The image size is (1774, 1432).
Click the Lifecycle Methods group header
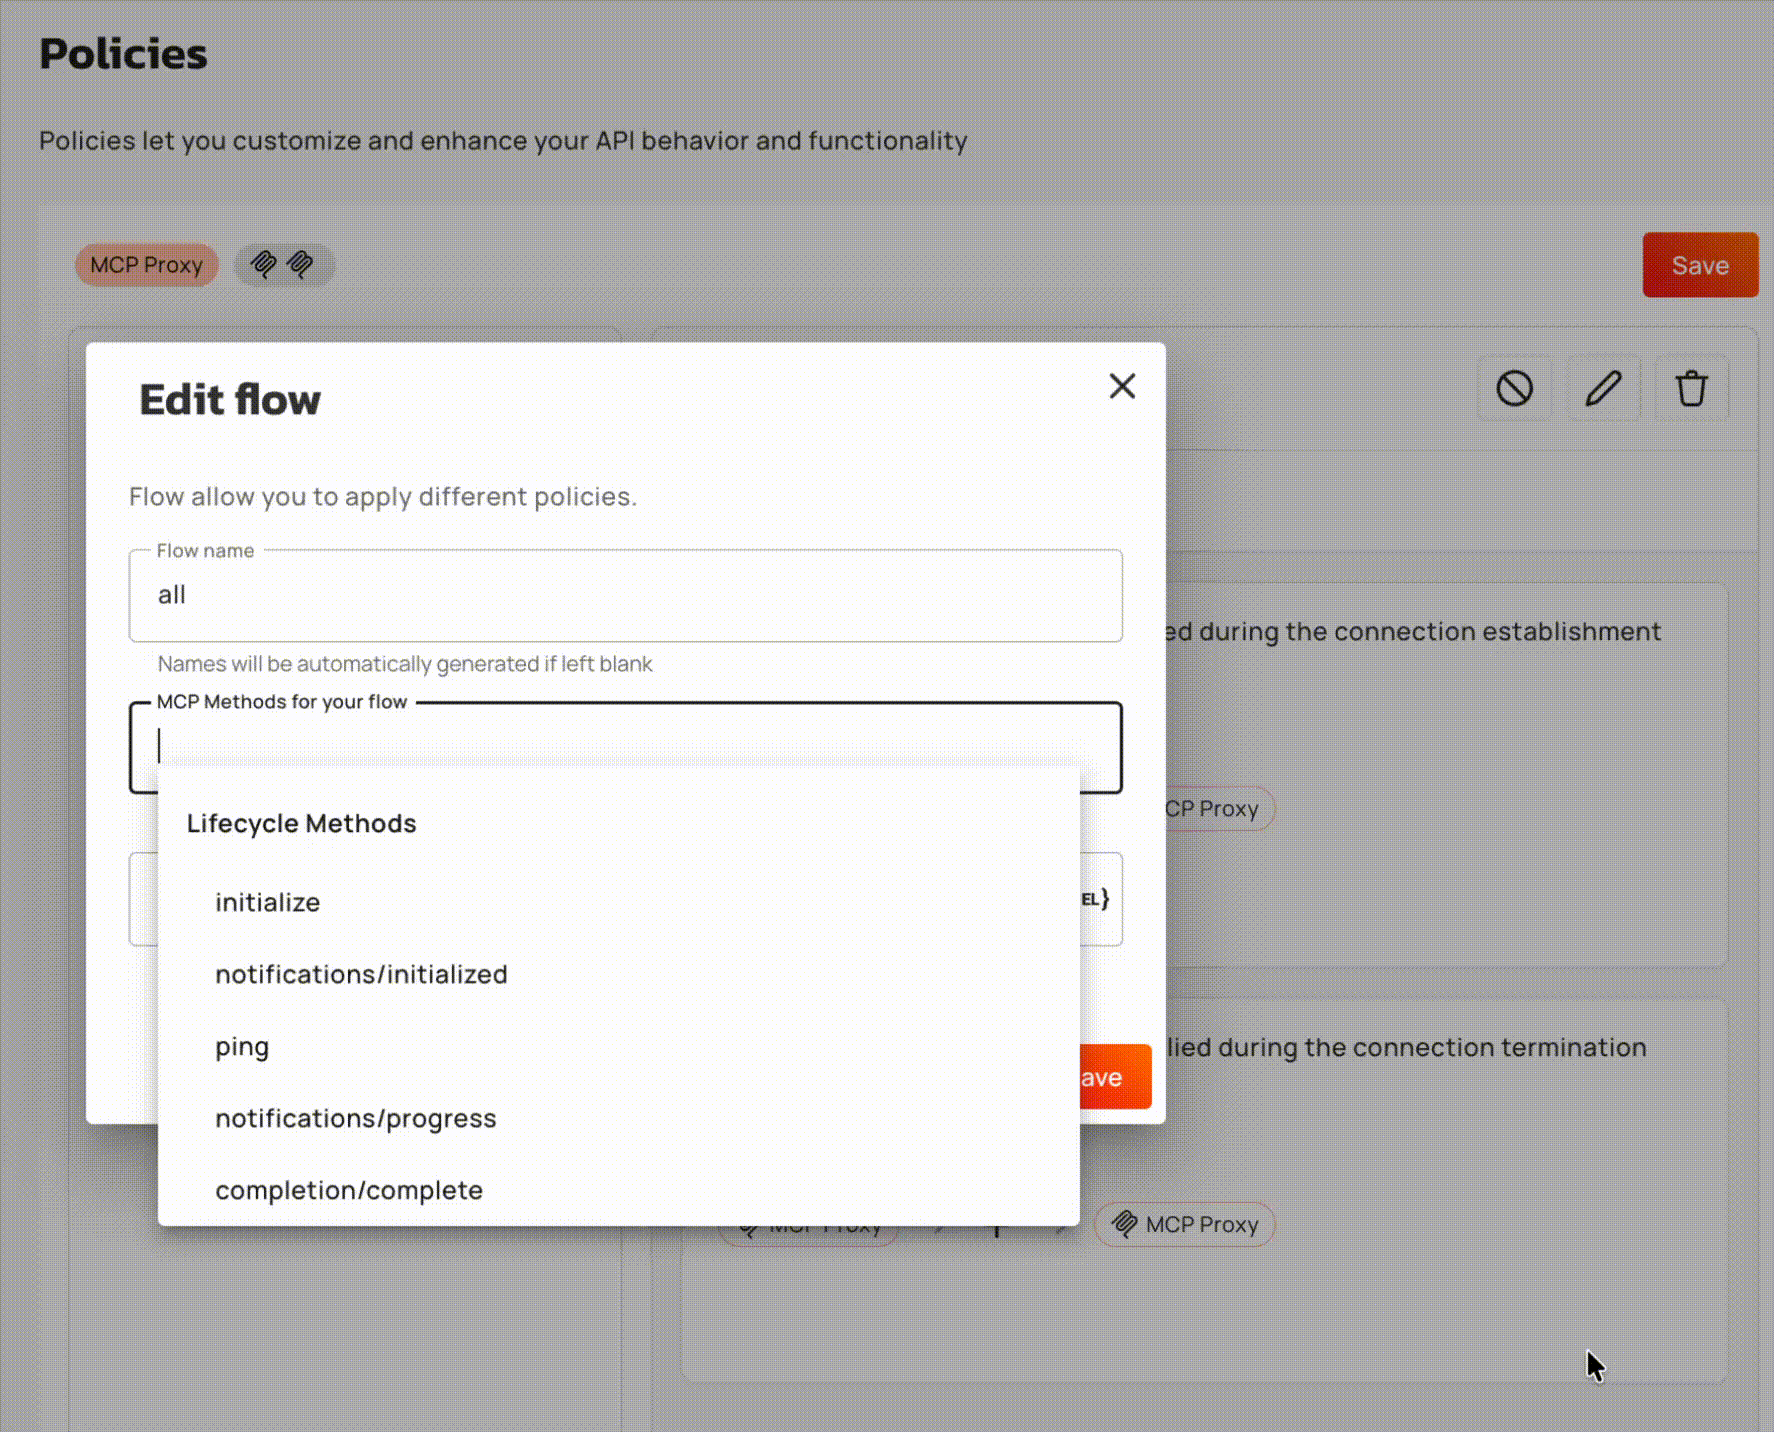(x=301, y=823)
